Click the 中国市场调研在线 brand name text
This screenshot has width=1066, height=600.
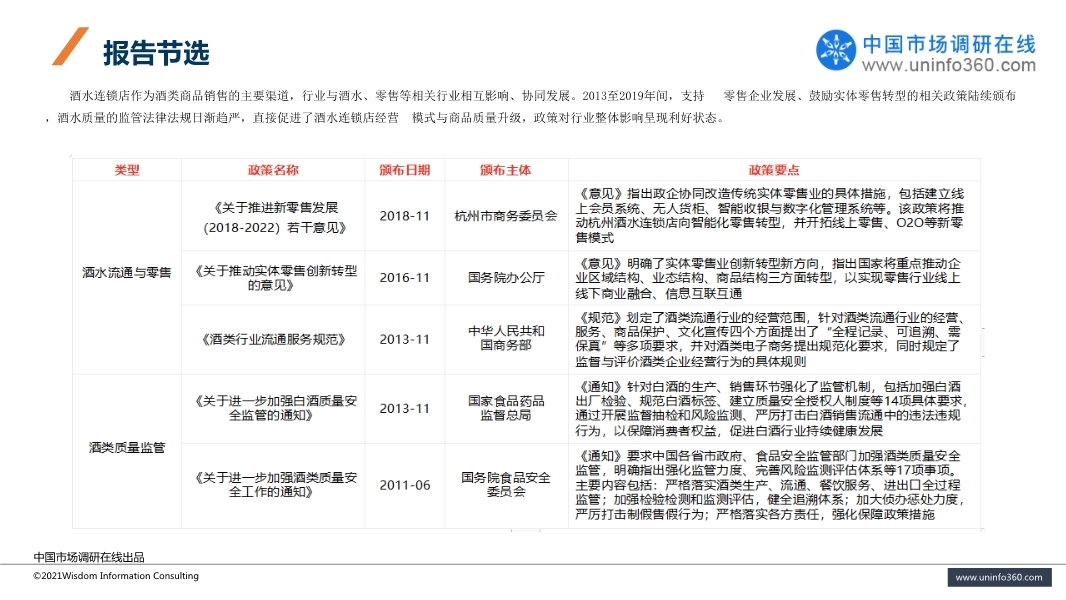tap(948, 43)
